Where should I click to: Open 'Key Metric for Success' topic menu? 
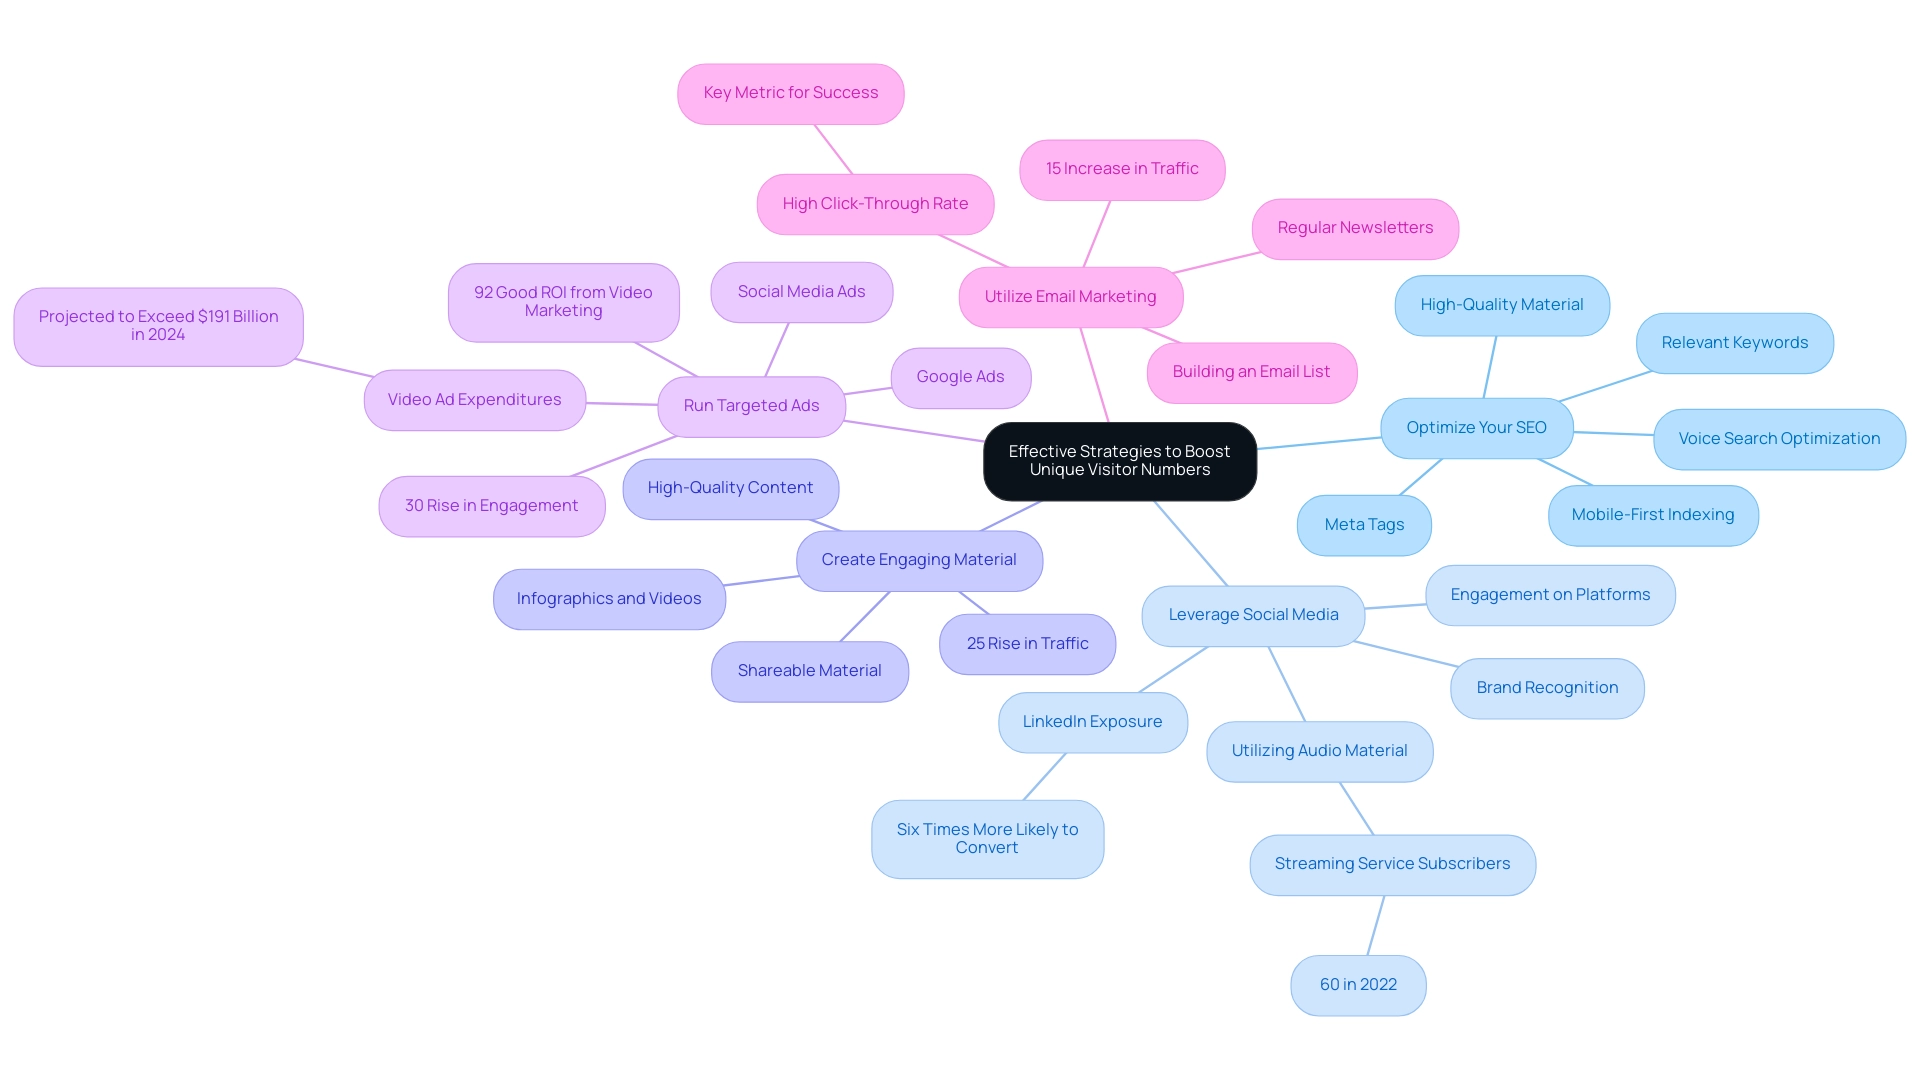(790, 91)
